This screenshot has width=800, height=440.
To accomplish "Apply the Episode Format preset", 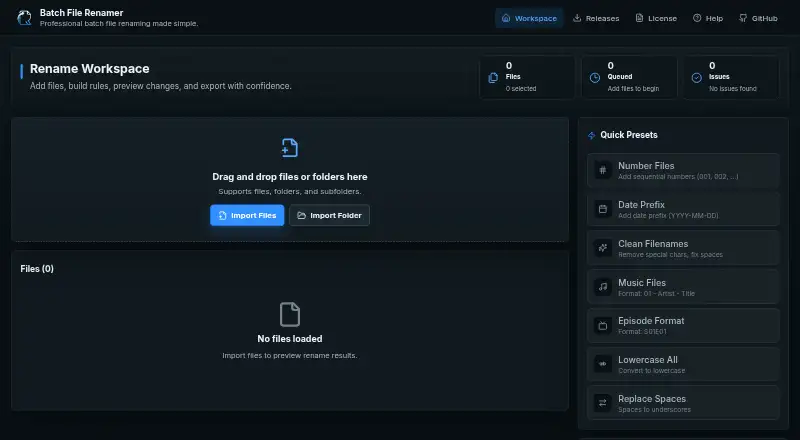I will [683, 326].
